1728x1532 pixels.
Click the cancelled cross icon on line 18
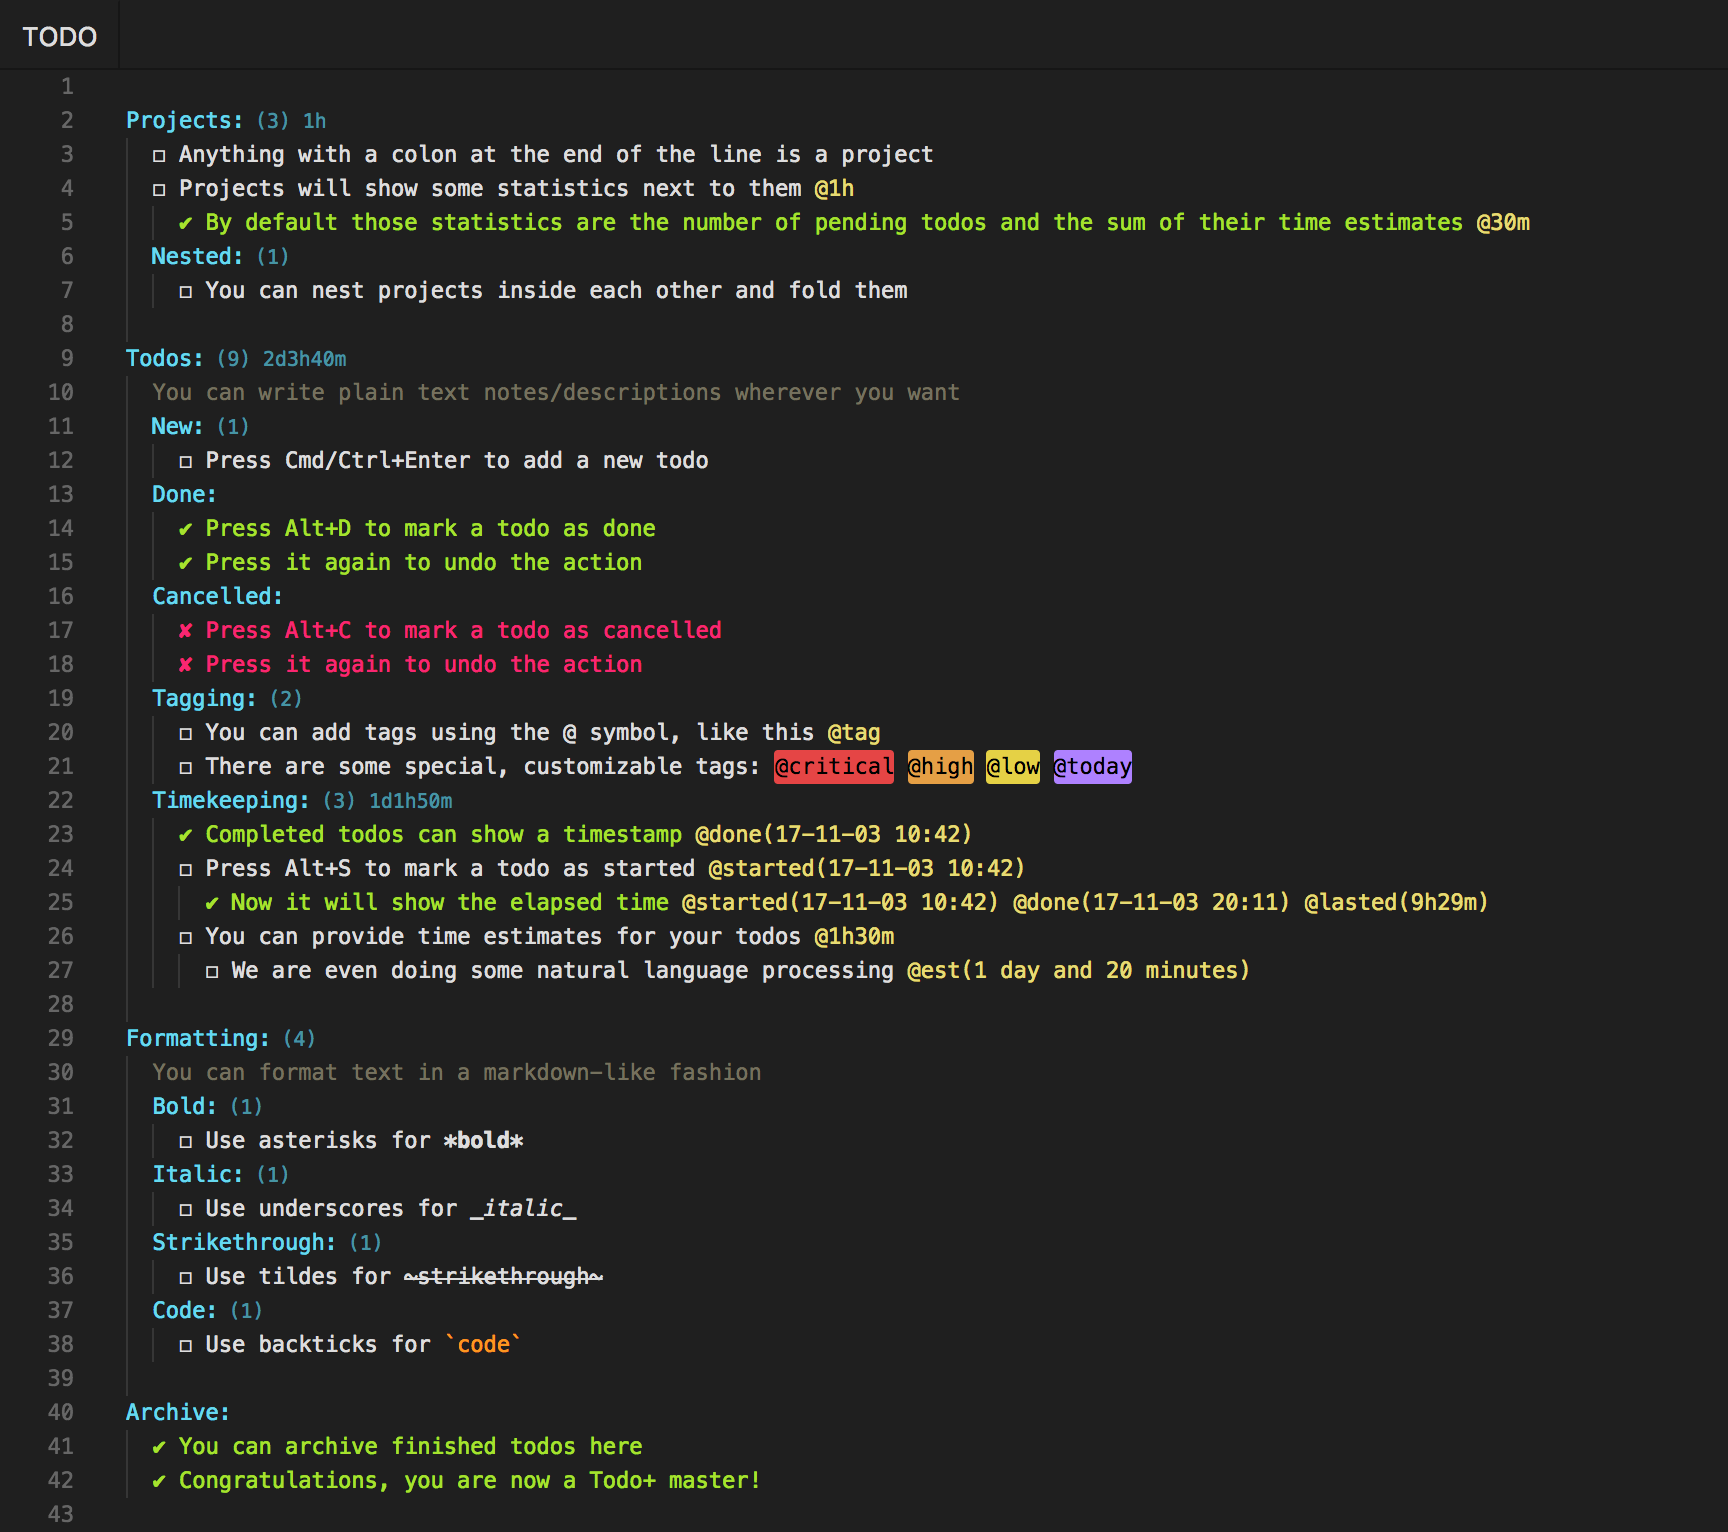[x=185, y=664]
